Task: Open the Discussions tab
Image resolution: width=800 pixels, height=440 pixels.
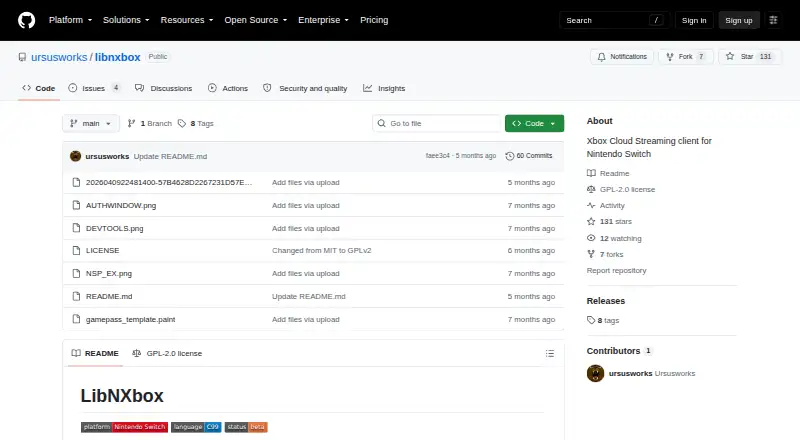Action: [164, 88]
